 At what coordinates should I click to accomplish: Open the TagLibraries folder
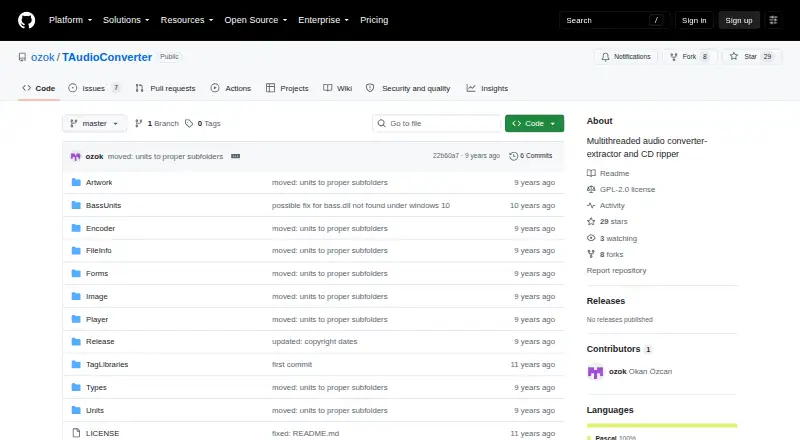(x=107, y=364)
